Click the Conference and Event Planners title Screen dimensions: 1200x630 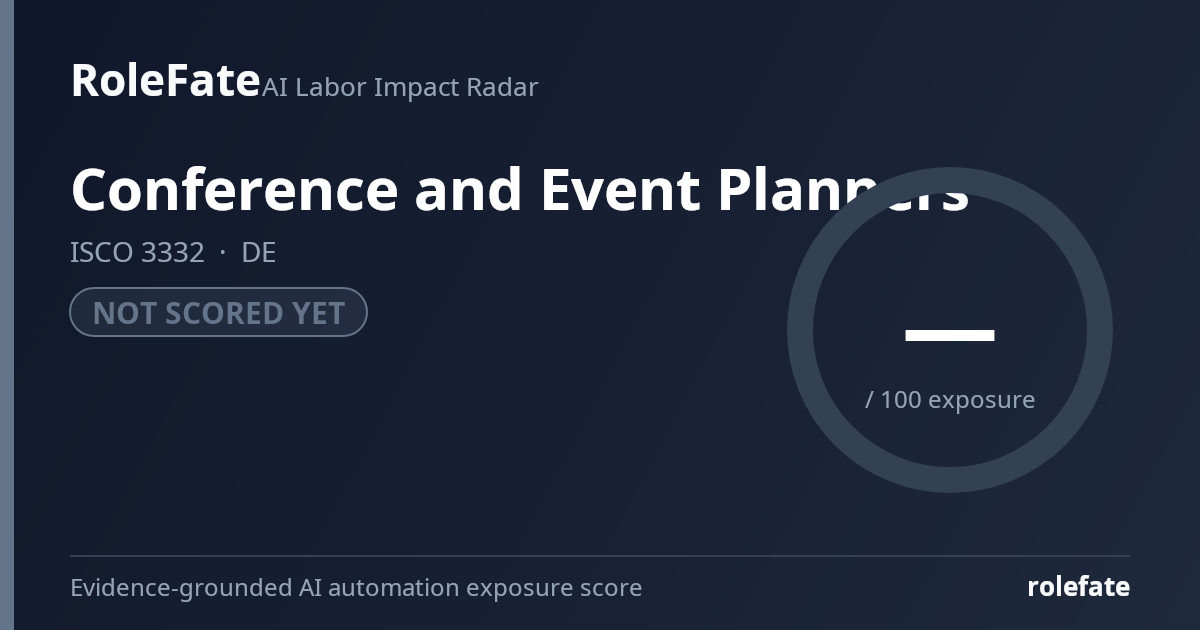tap(520, 189)
